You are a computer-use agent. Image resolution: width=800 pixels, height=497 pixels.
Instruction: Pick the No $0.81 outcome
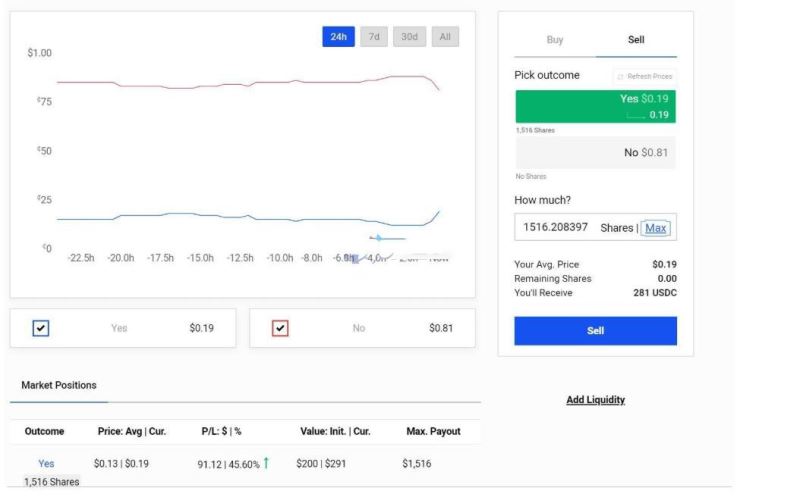[595, 153]
